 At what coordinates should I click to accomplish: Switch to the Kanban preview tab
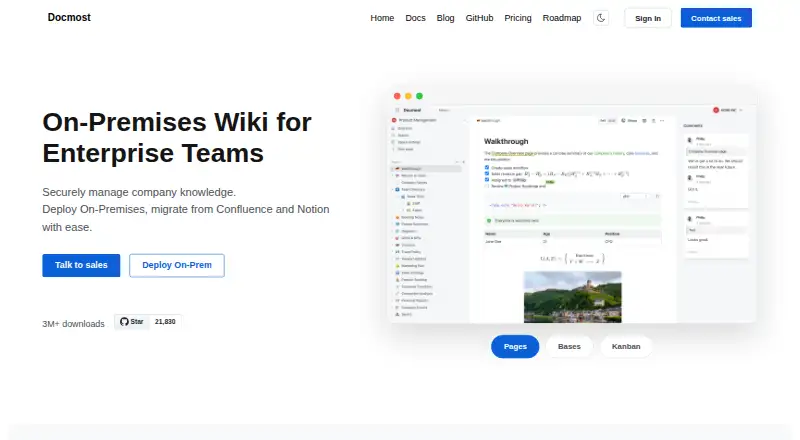click(626, 347)
